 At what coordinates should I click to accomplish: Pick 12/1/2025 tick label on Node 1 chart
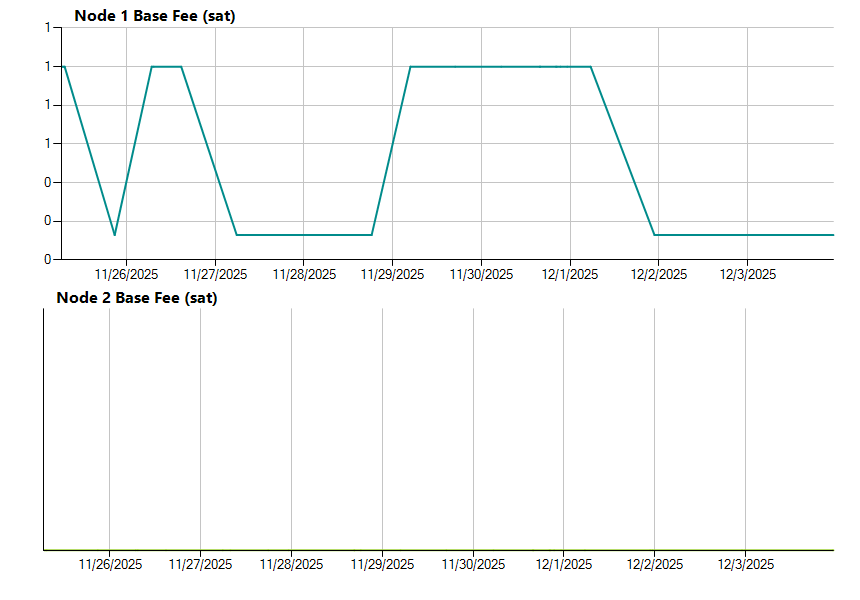tap(570, 274)
